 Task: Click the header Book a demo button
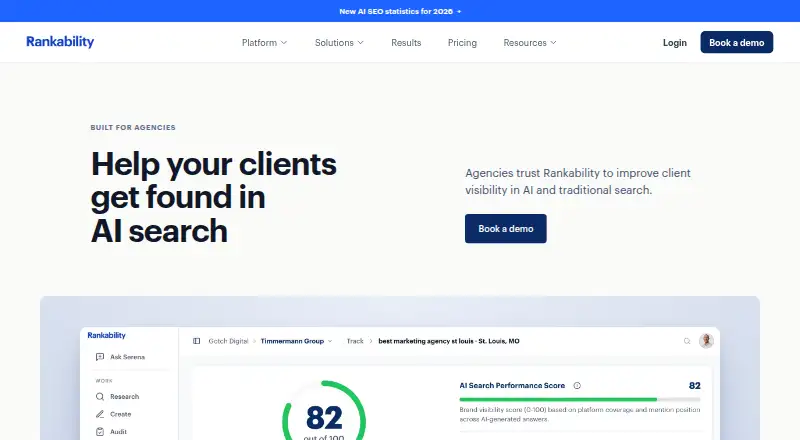point(736,42)
